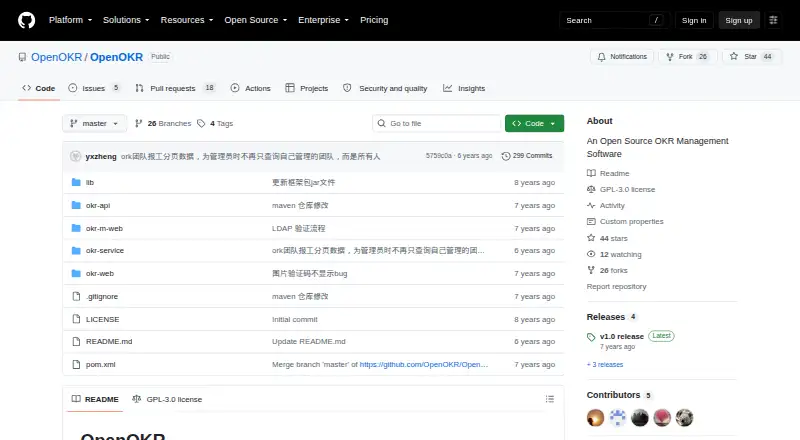The height and width of the screenshot is (440, 800).
Task: Open the LICENSE file
Action: [x=103, y=319]
